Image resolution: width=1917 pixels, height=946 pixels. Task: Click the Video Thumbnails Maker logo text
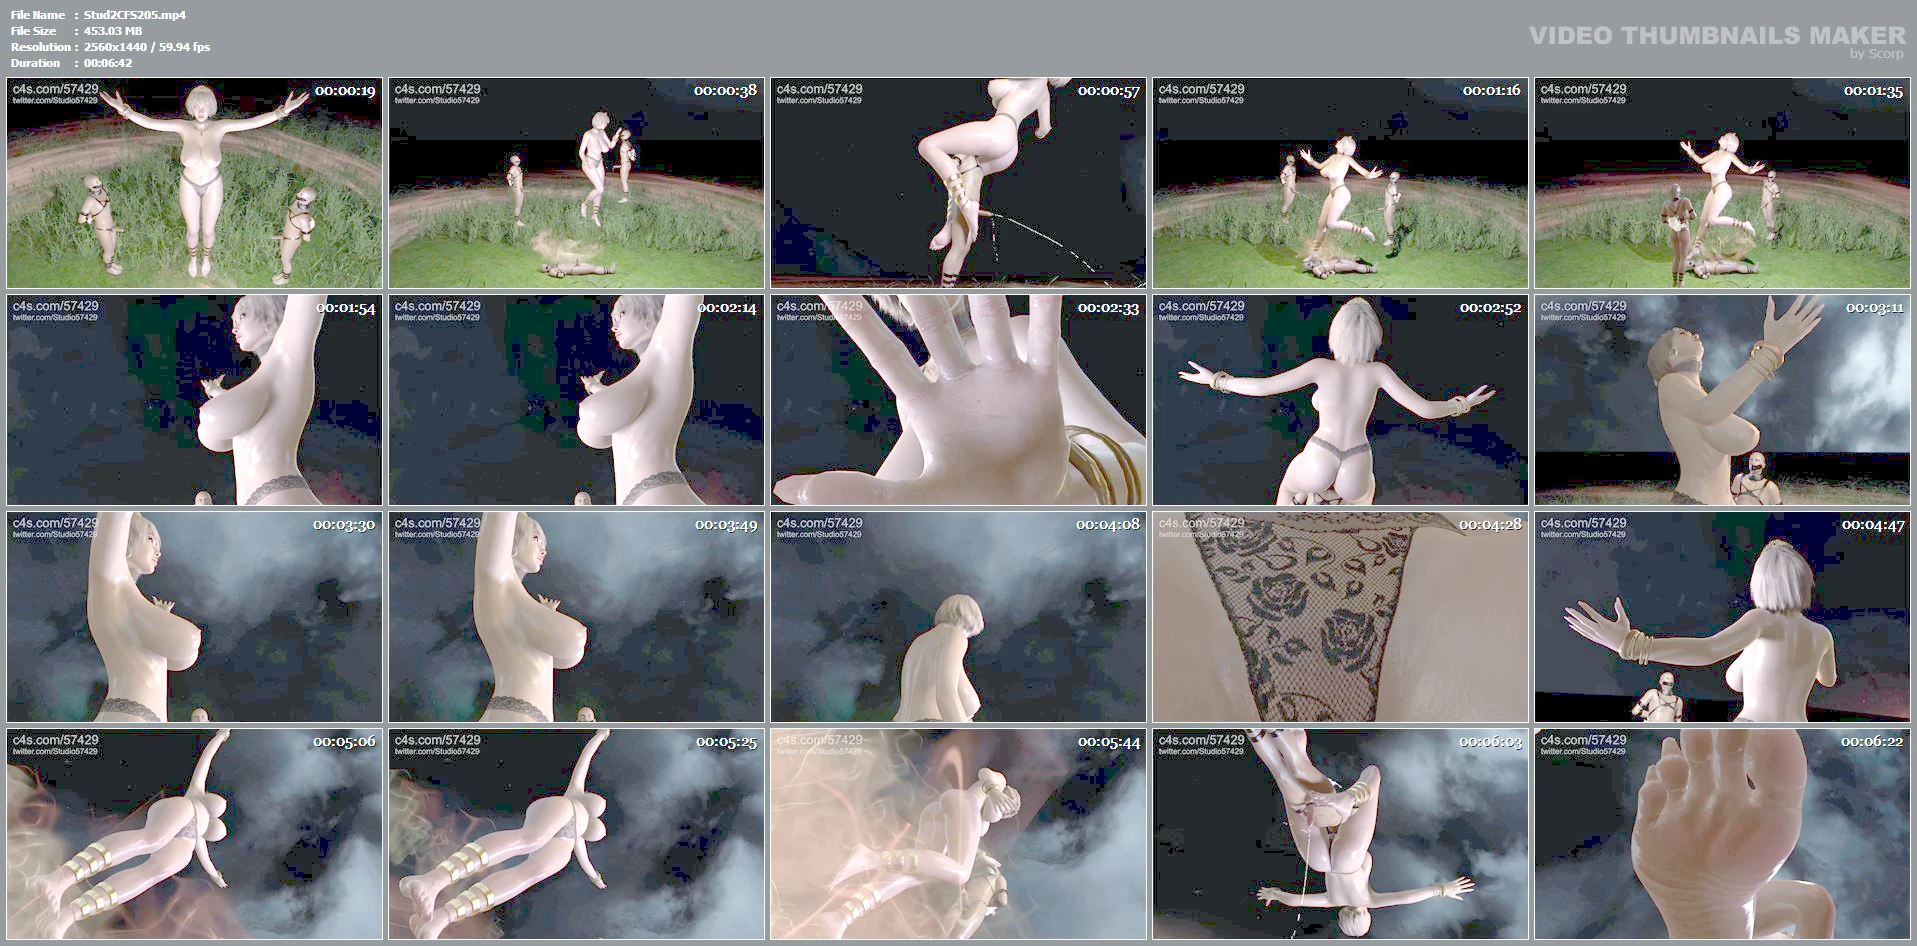coord(1717,36)
